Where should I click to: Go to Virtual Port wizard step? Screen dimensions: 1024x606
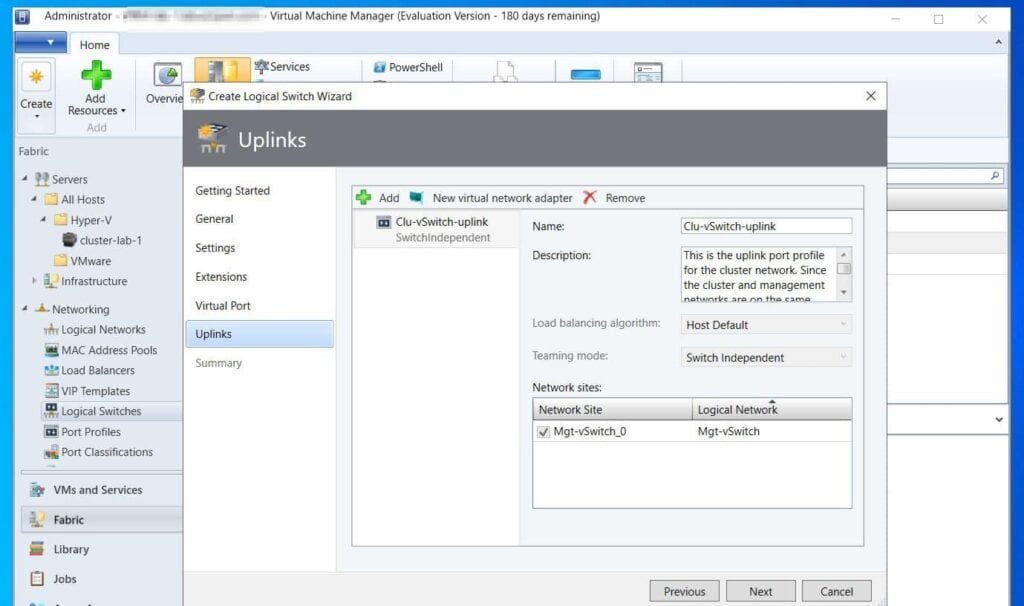click(x=223, y=306)
